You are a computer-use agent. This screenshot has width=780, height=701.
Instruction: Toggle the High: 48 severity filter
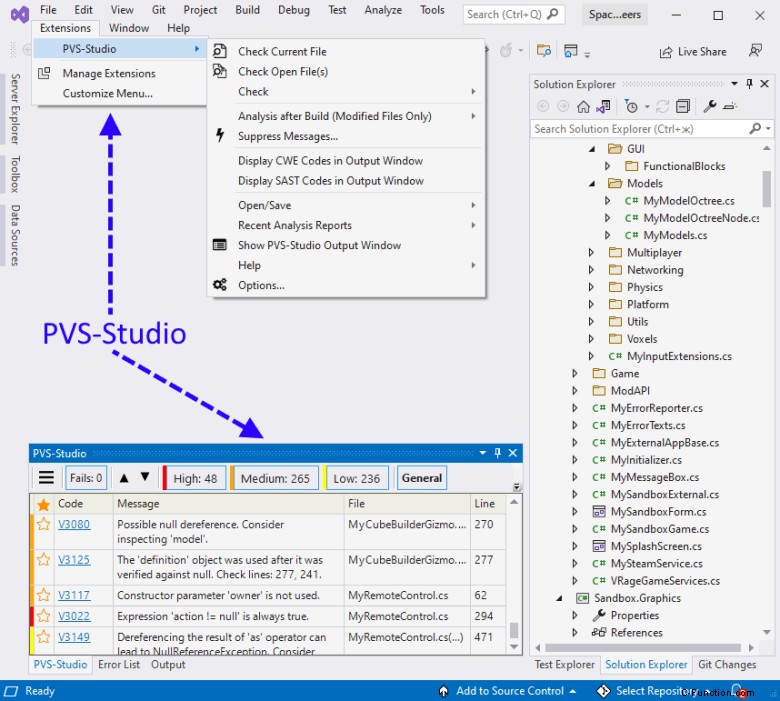(195, 478)
